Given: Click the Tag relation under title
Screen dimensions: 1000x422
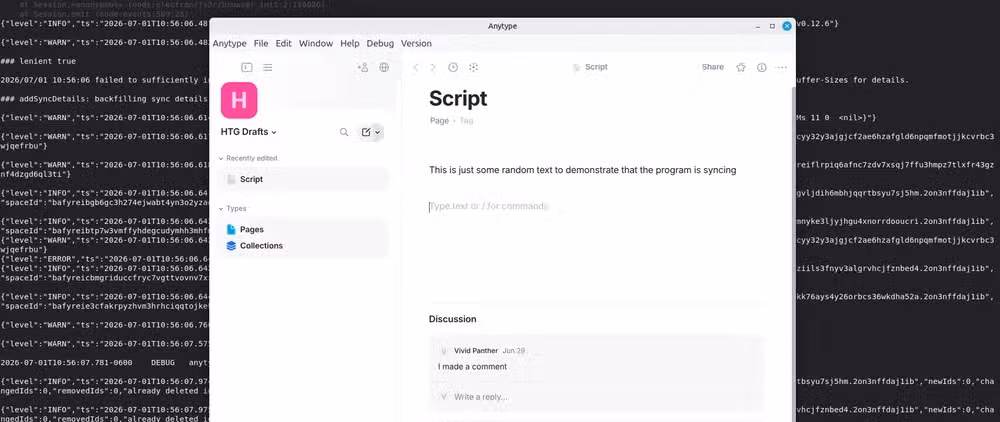Looking at the screenshot, I should coord(466,120).
